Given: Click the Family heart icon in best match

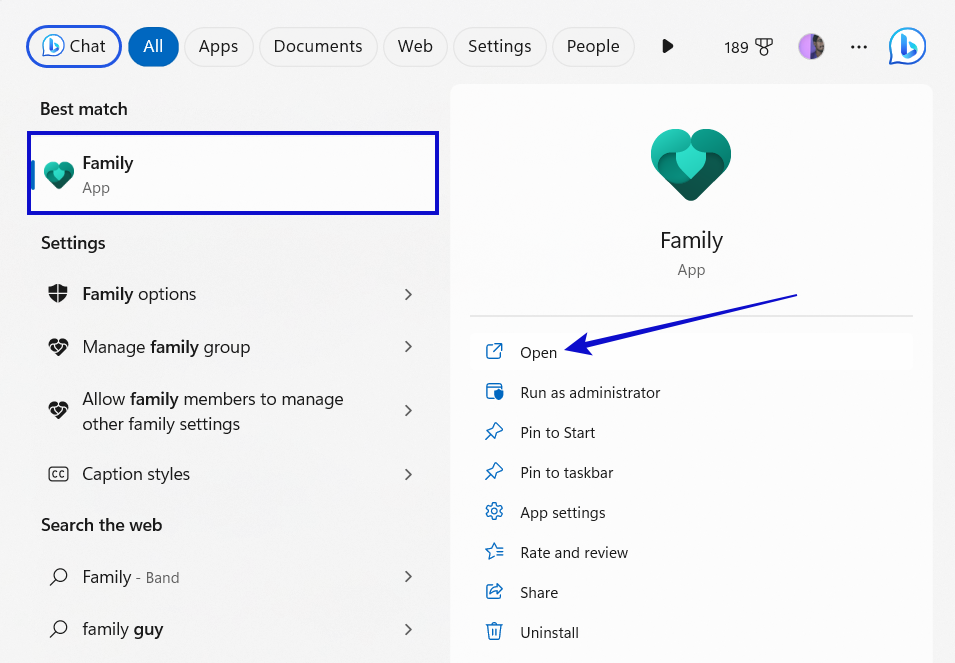Looking at the screenshot, I should [58, 175].
